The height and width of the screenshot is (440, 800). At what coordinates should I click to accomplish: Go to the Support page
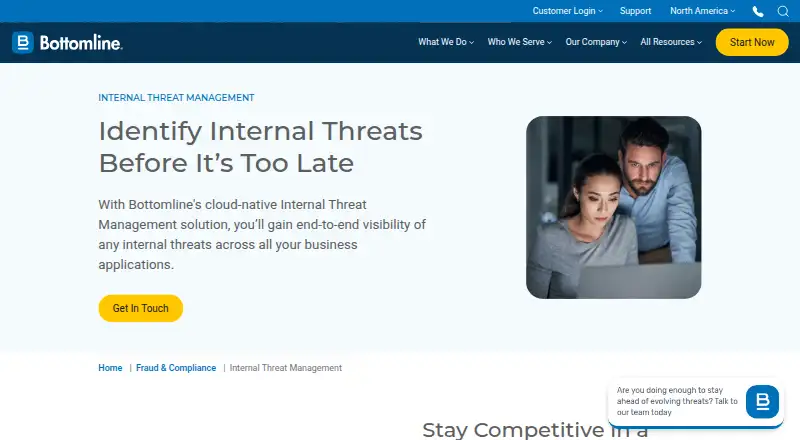click(x=635, y=11)
